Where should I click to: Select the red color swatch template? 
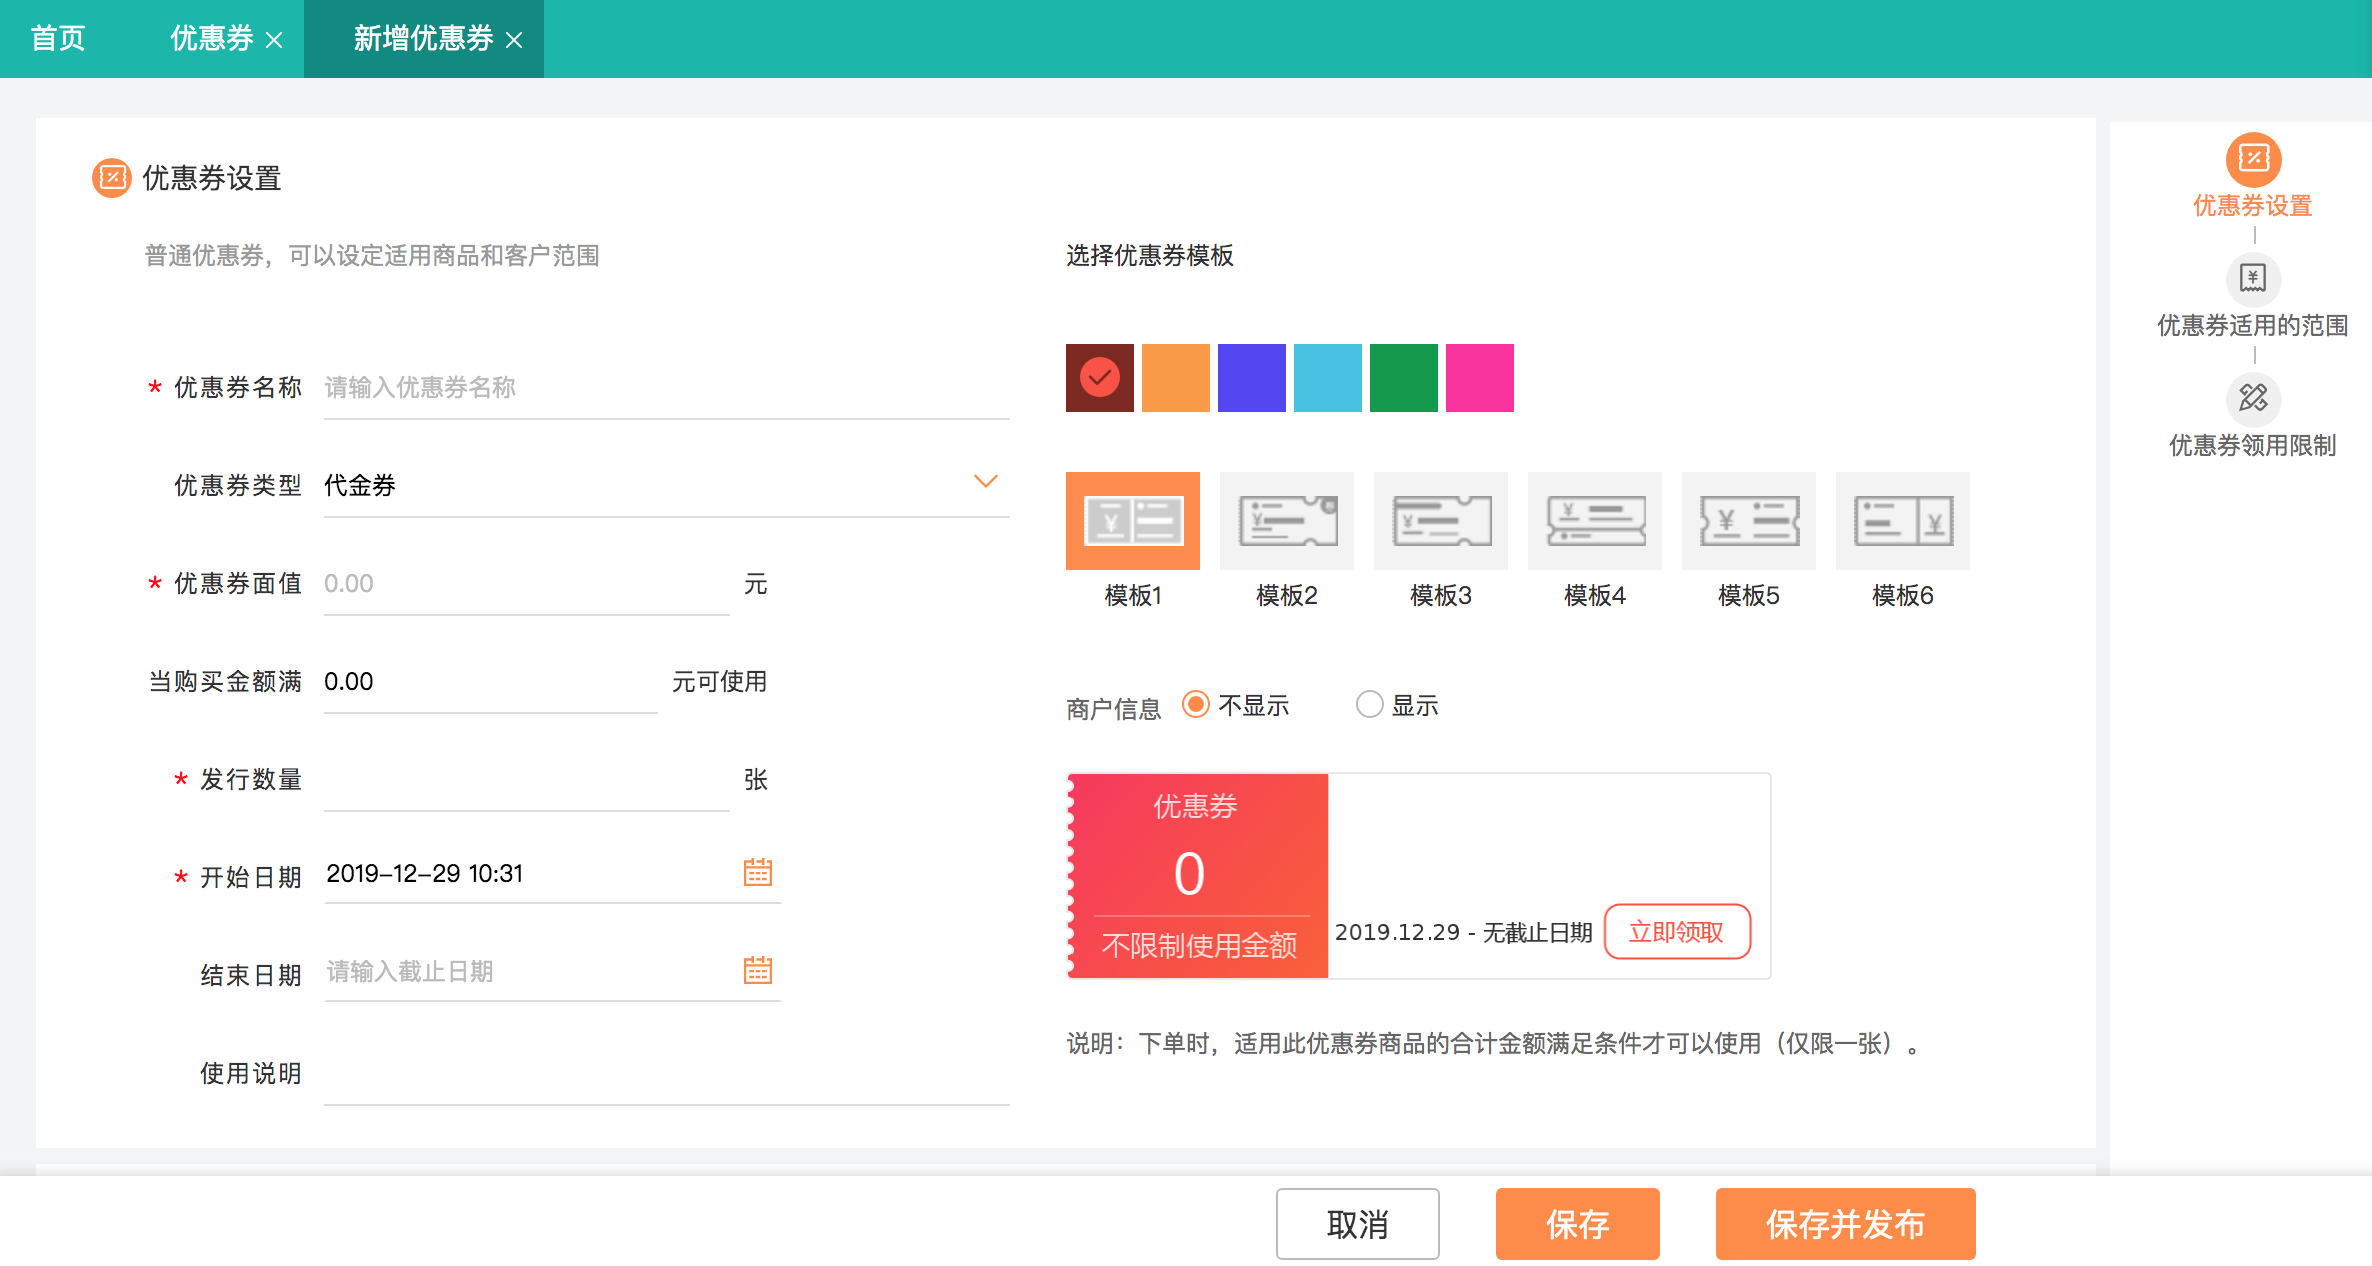(1098, 377)
